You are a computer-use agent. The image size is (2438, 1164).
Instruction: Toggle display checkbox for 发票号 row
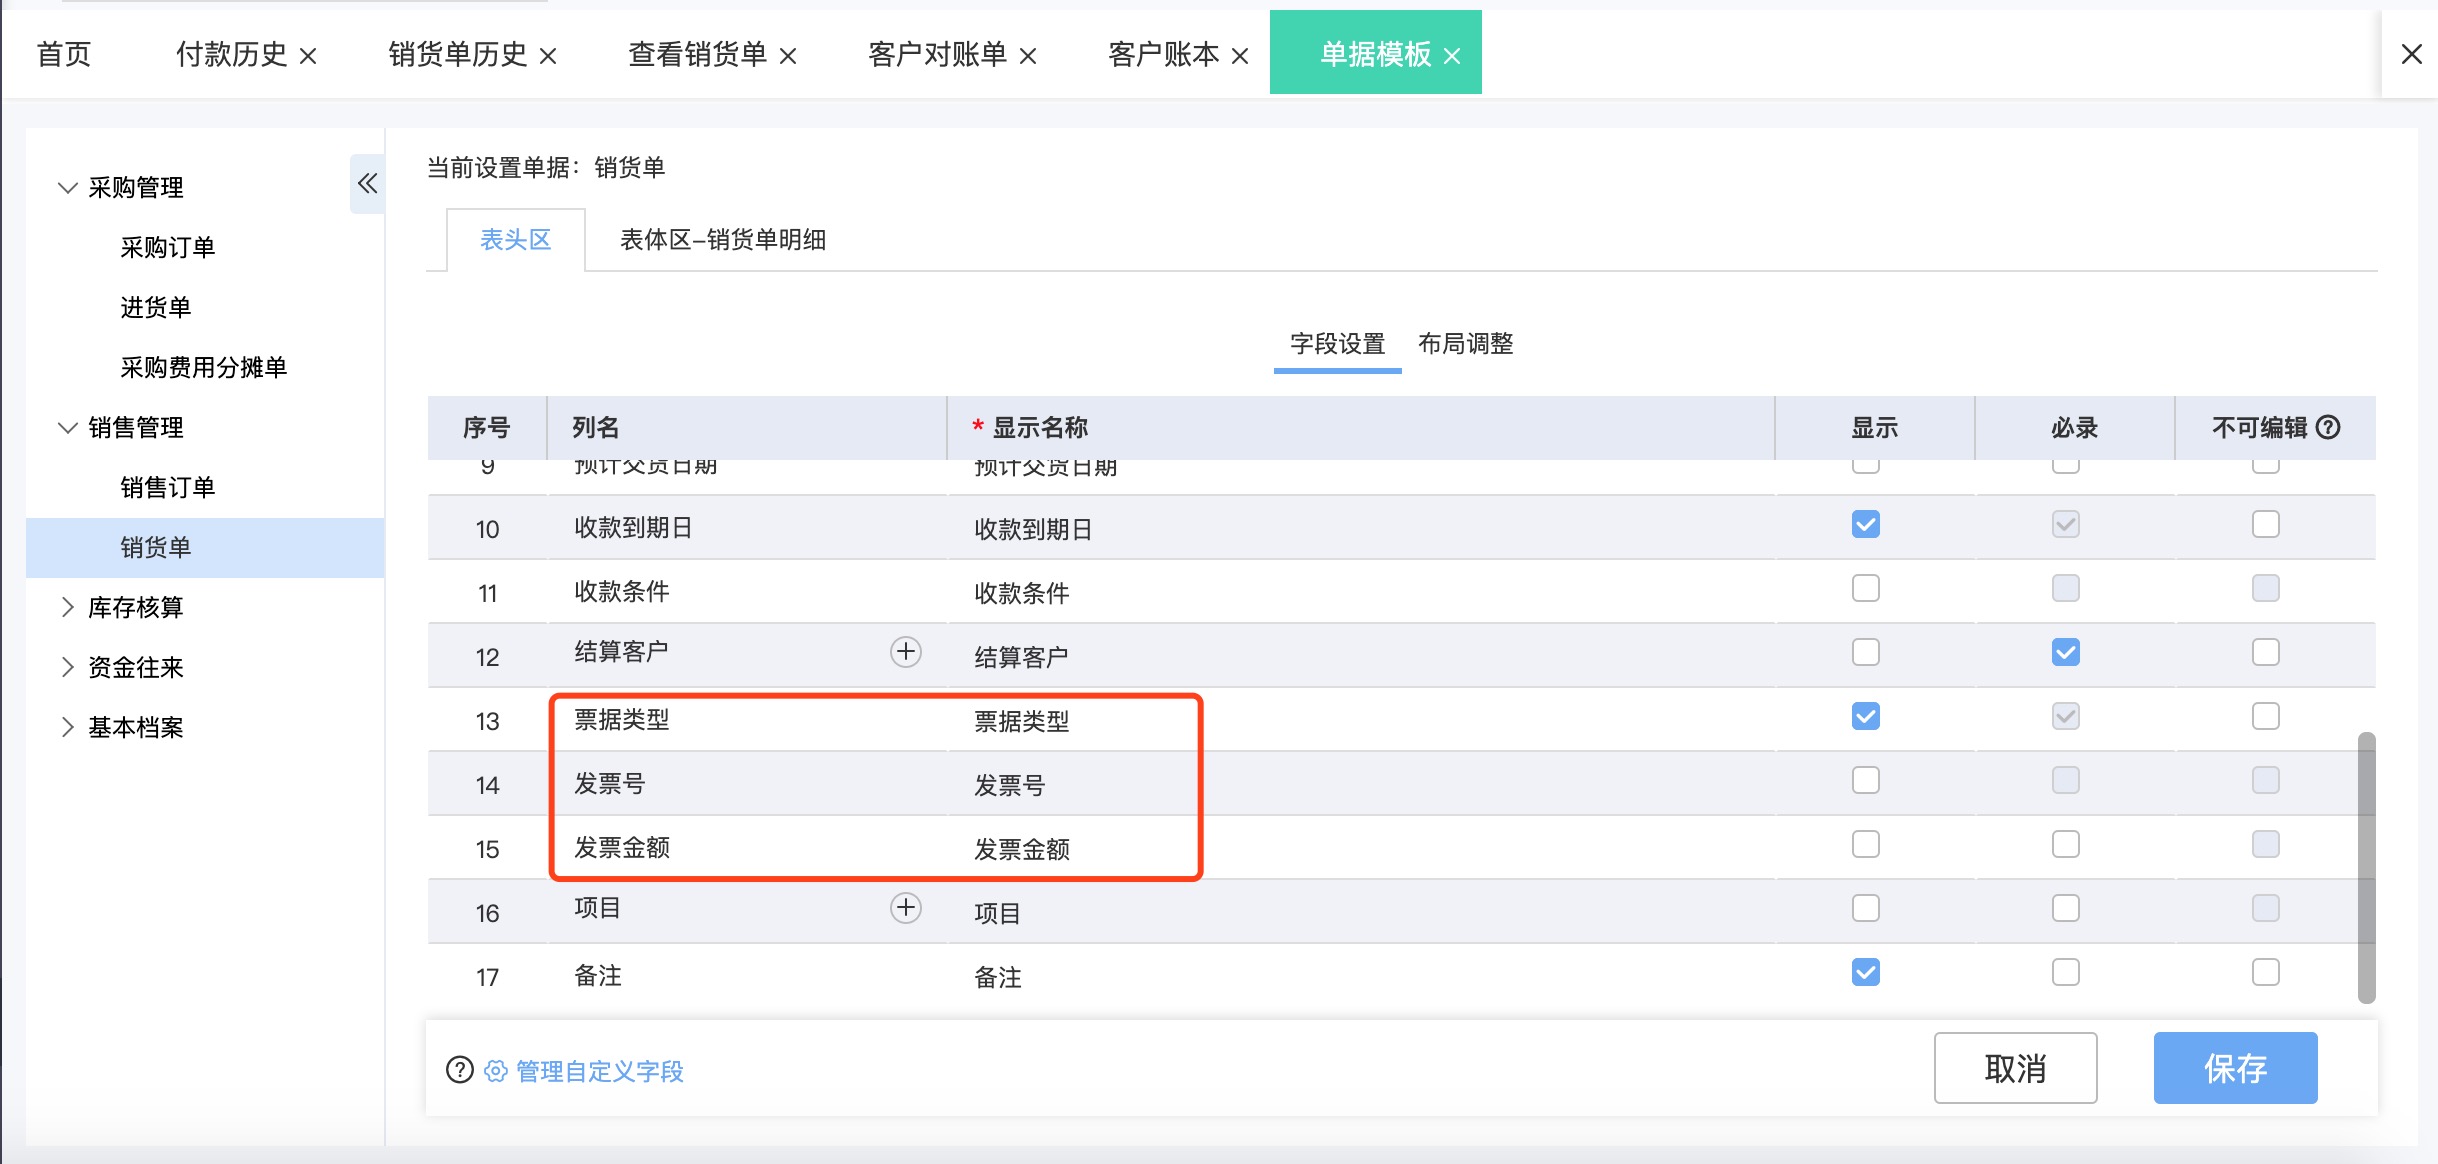[x=1864, y=782]
